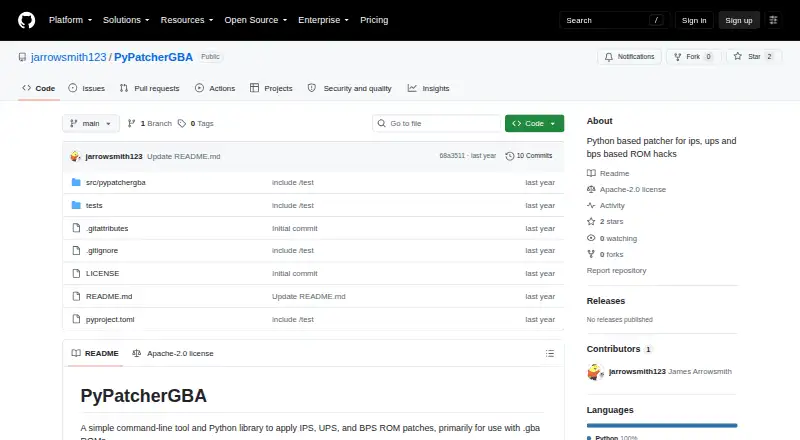Focus the Go to file input
Screen dimensions: 800x440
click(x=437, y=124)
